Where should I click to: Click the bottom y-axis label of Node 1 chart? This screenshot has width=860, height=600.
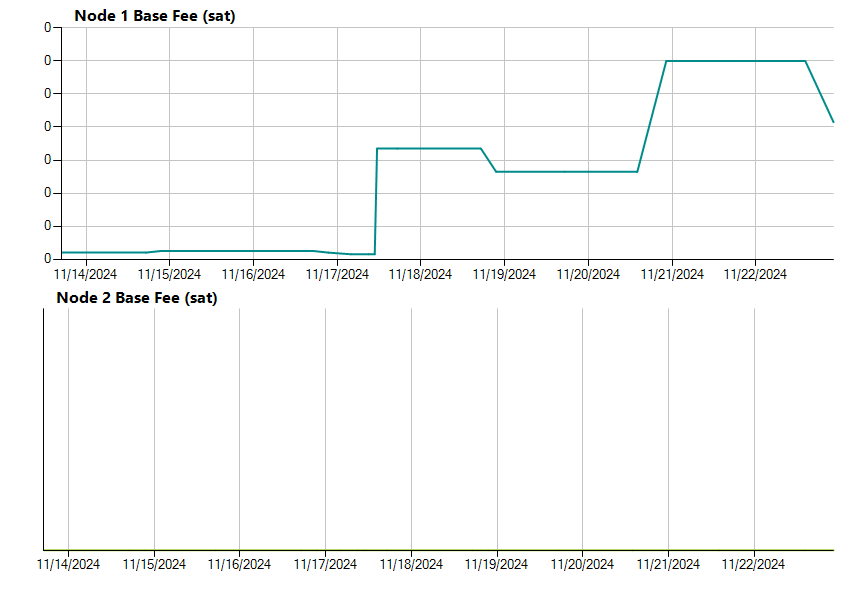point(47,259)
